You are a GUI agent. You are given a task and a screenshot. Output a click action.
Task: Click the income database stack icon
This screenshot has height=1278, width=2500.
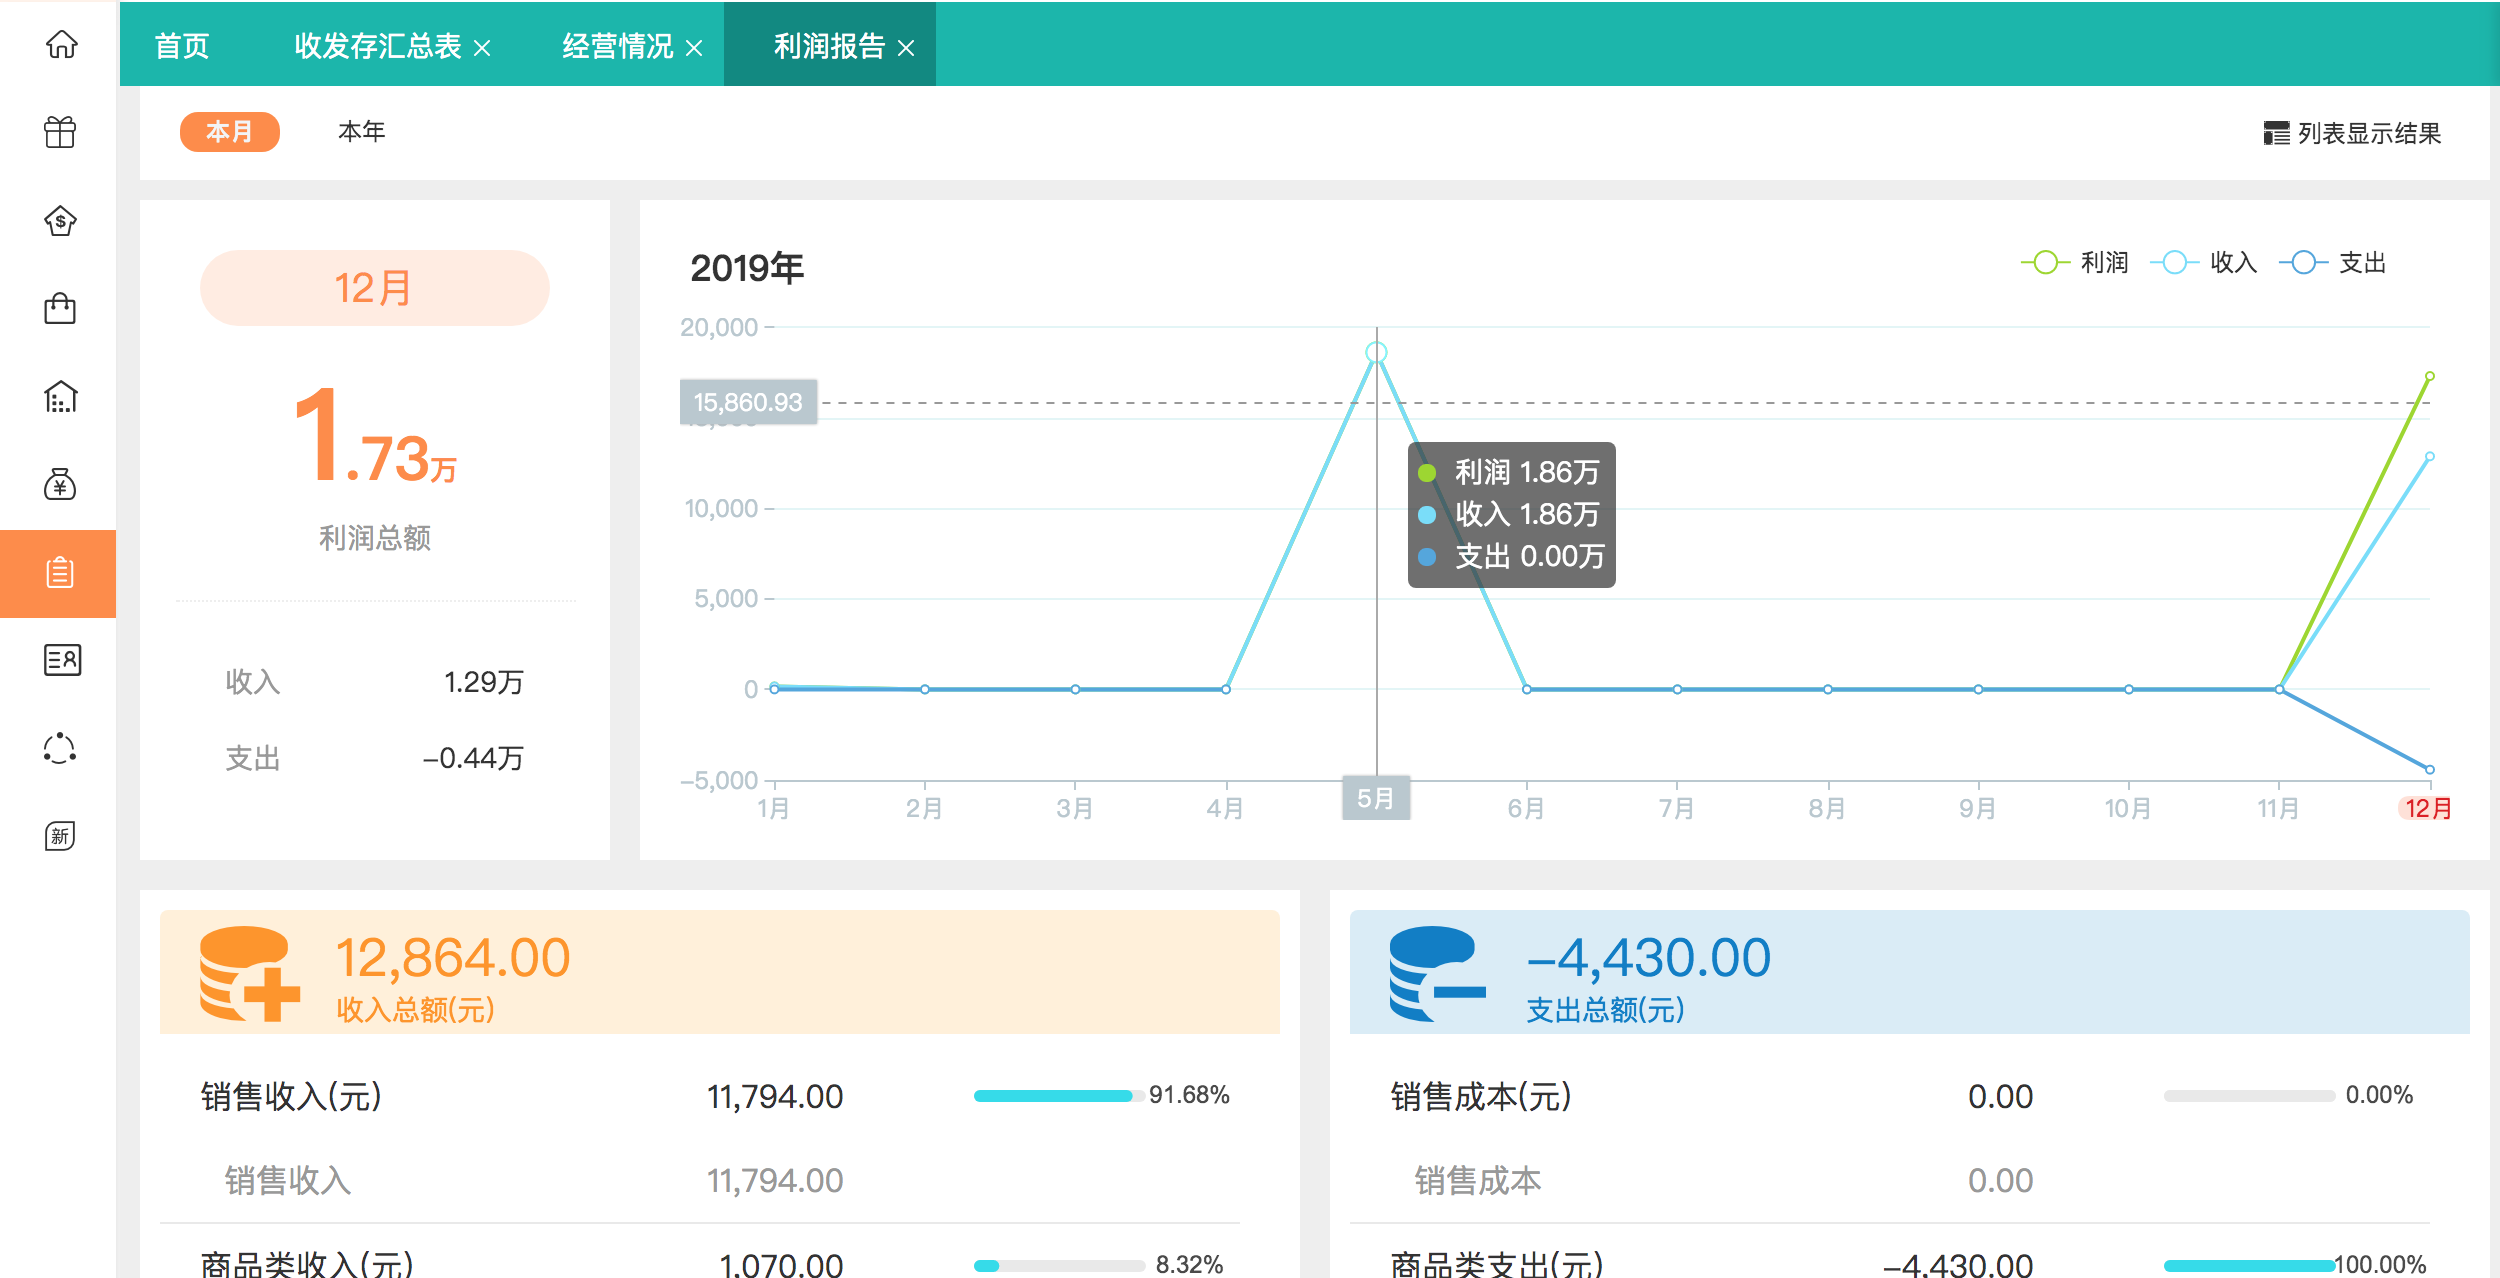pos(244,973)
